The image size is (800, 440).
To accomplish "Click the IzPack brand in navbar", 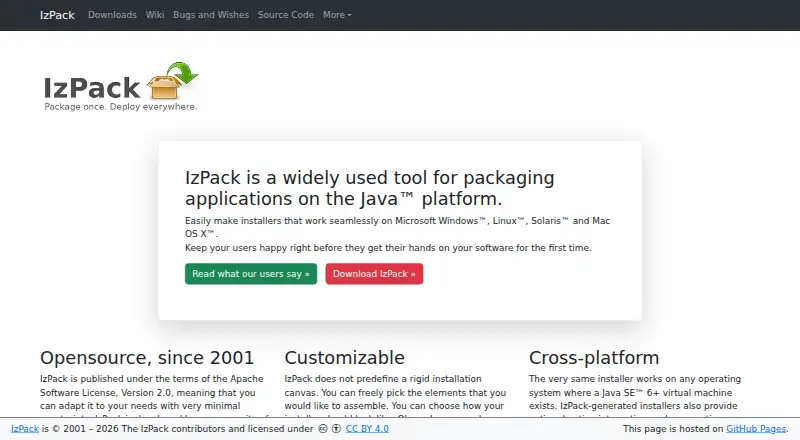I will (57, 15).
